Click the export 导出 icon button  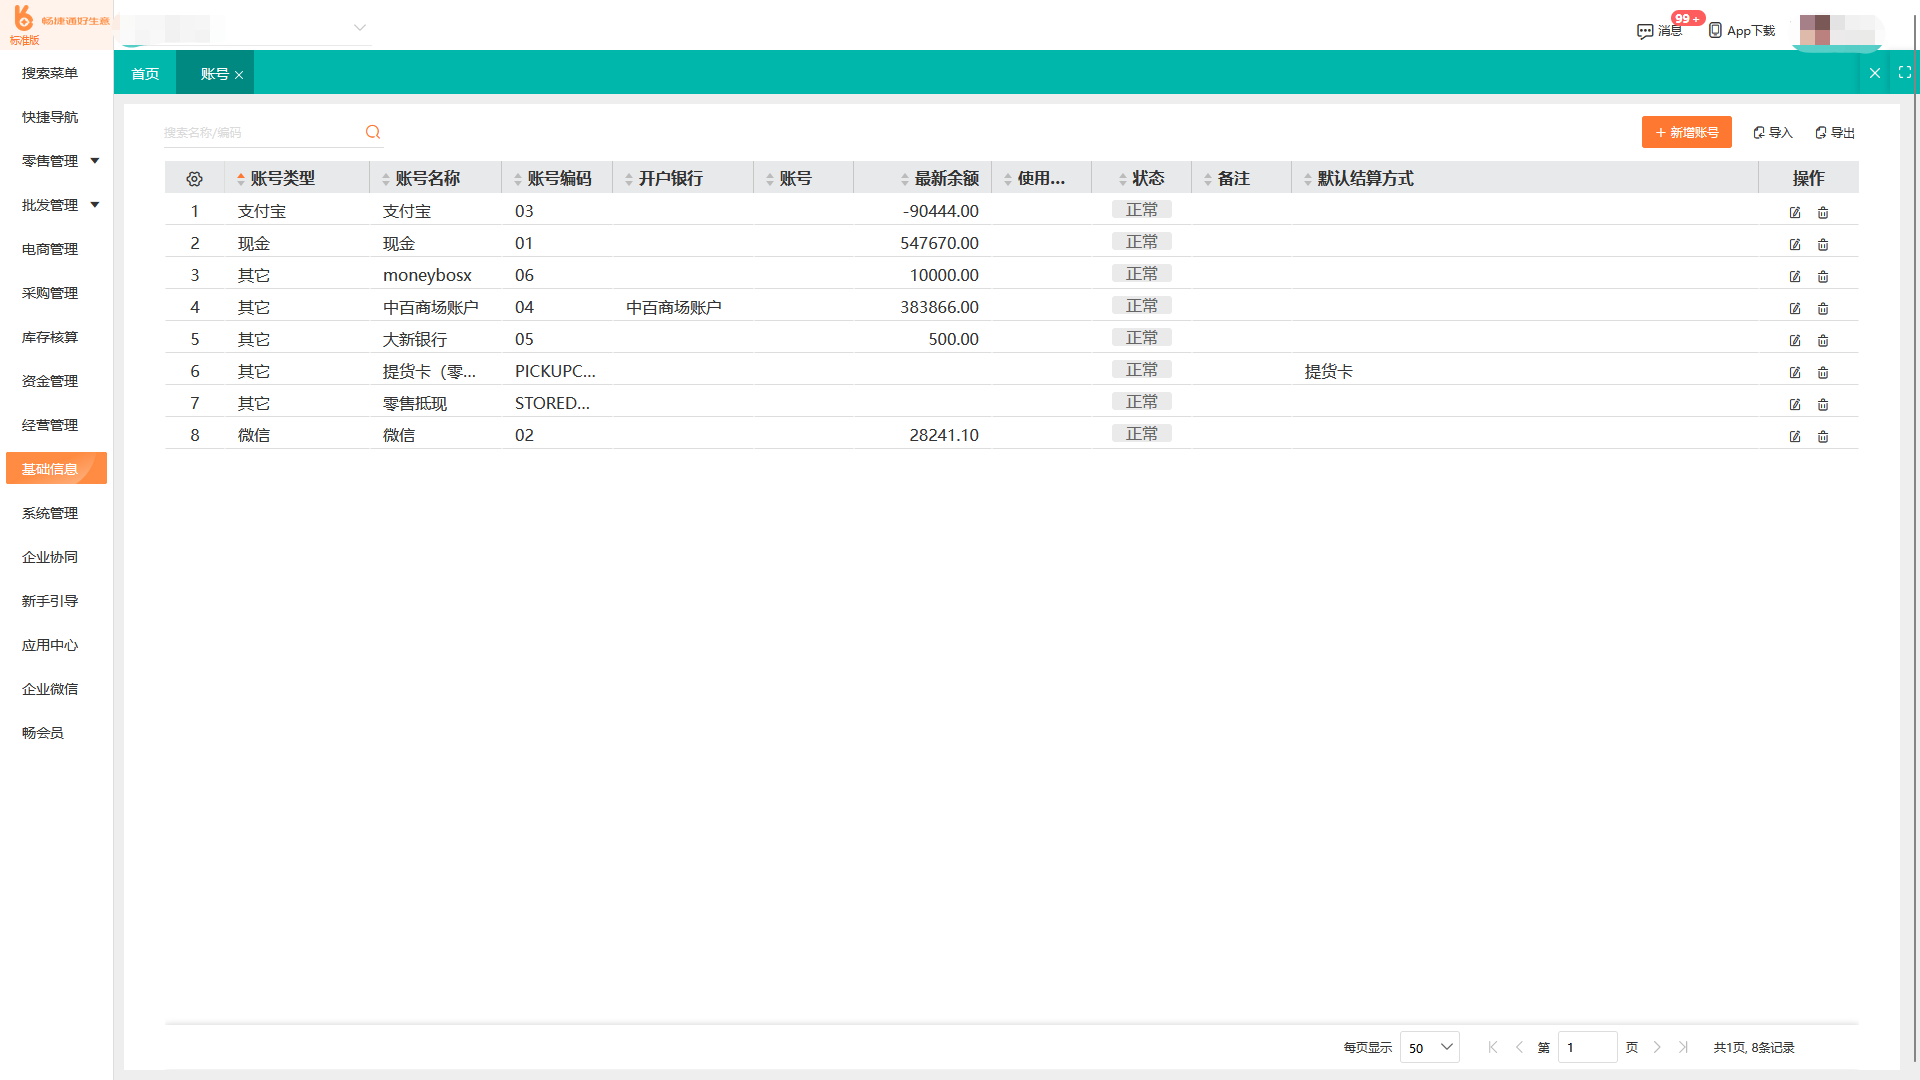pyautogui.click(x=1837, y=132)
